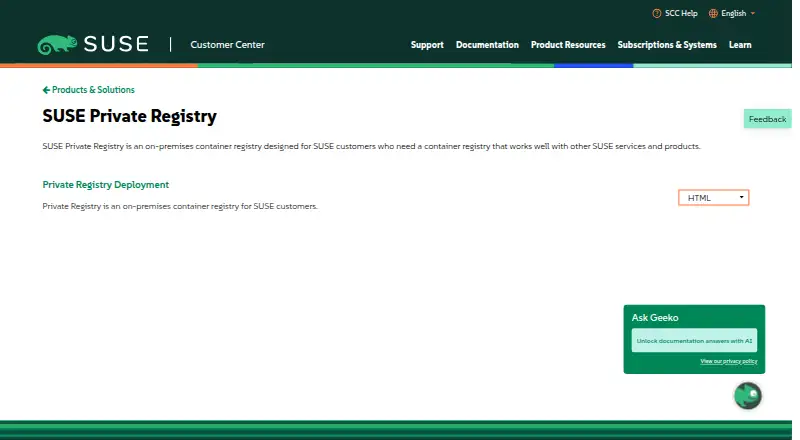Click the Ask Geeko title
Image resolution: width=800 pixels, height=440 pixels.
pos(655,317)
